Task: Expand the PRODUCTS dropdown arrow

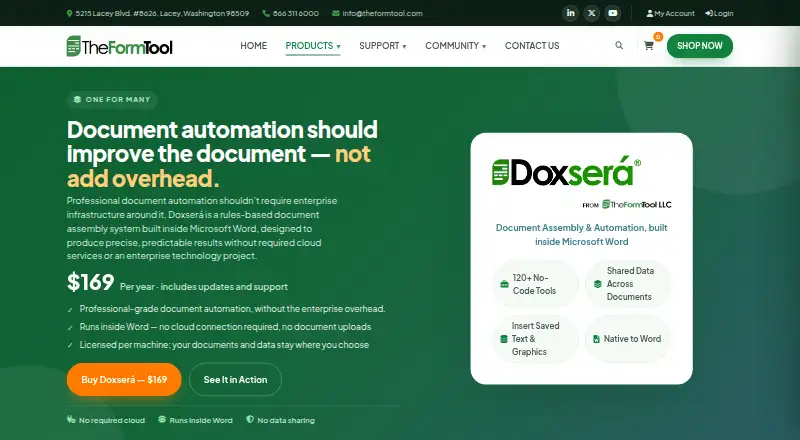Action: coord(338,46)
